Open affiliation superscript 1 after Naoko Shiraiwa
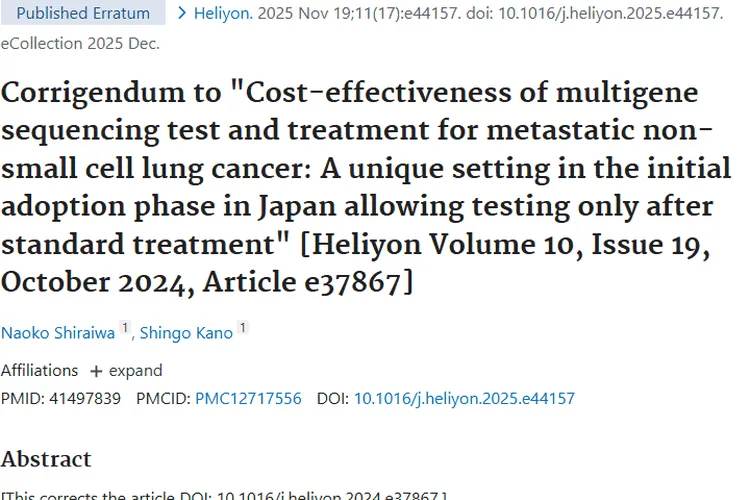This screenshot has height=500, width=750. [124, 328]
